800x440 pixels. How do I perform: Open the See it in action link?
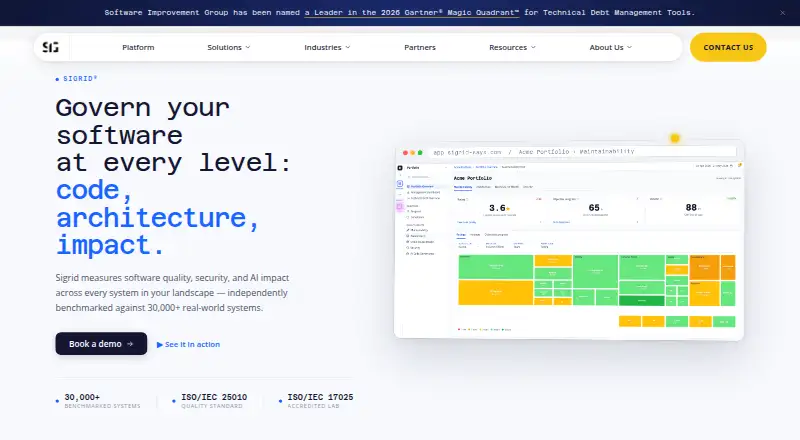click(188, 345)
